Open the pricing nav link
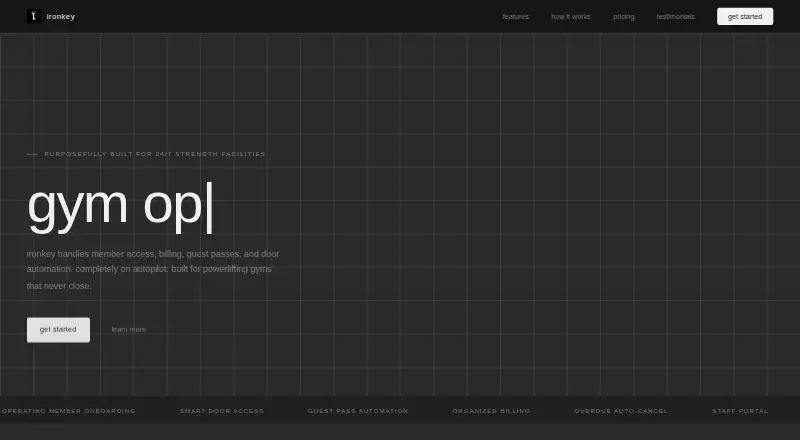This screenshot has height=440, width=800. coord(623,16)
